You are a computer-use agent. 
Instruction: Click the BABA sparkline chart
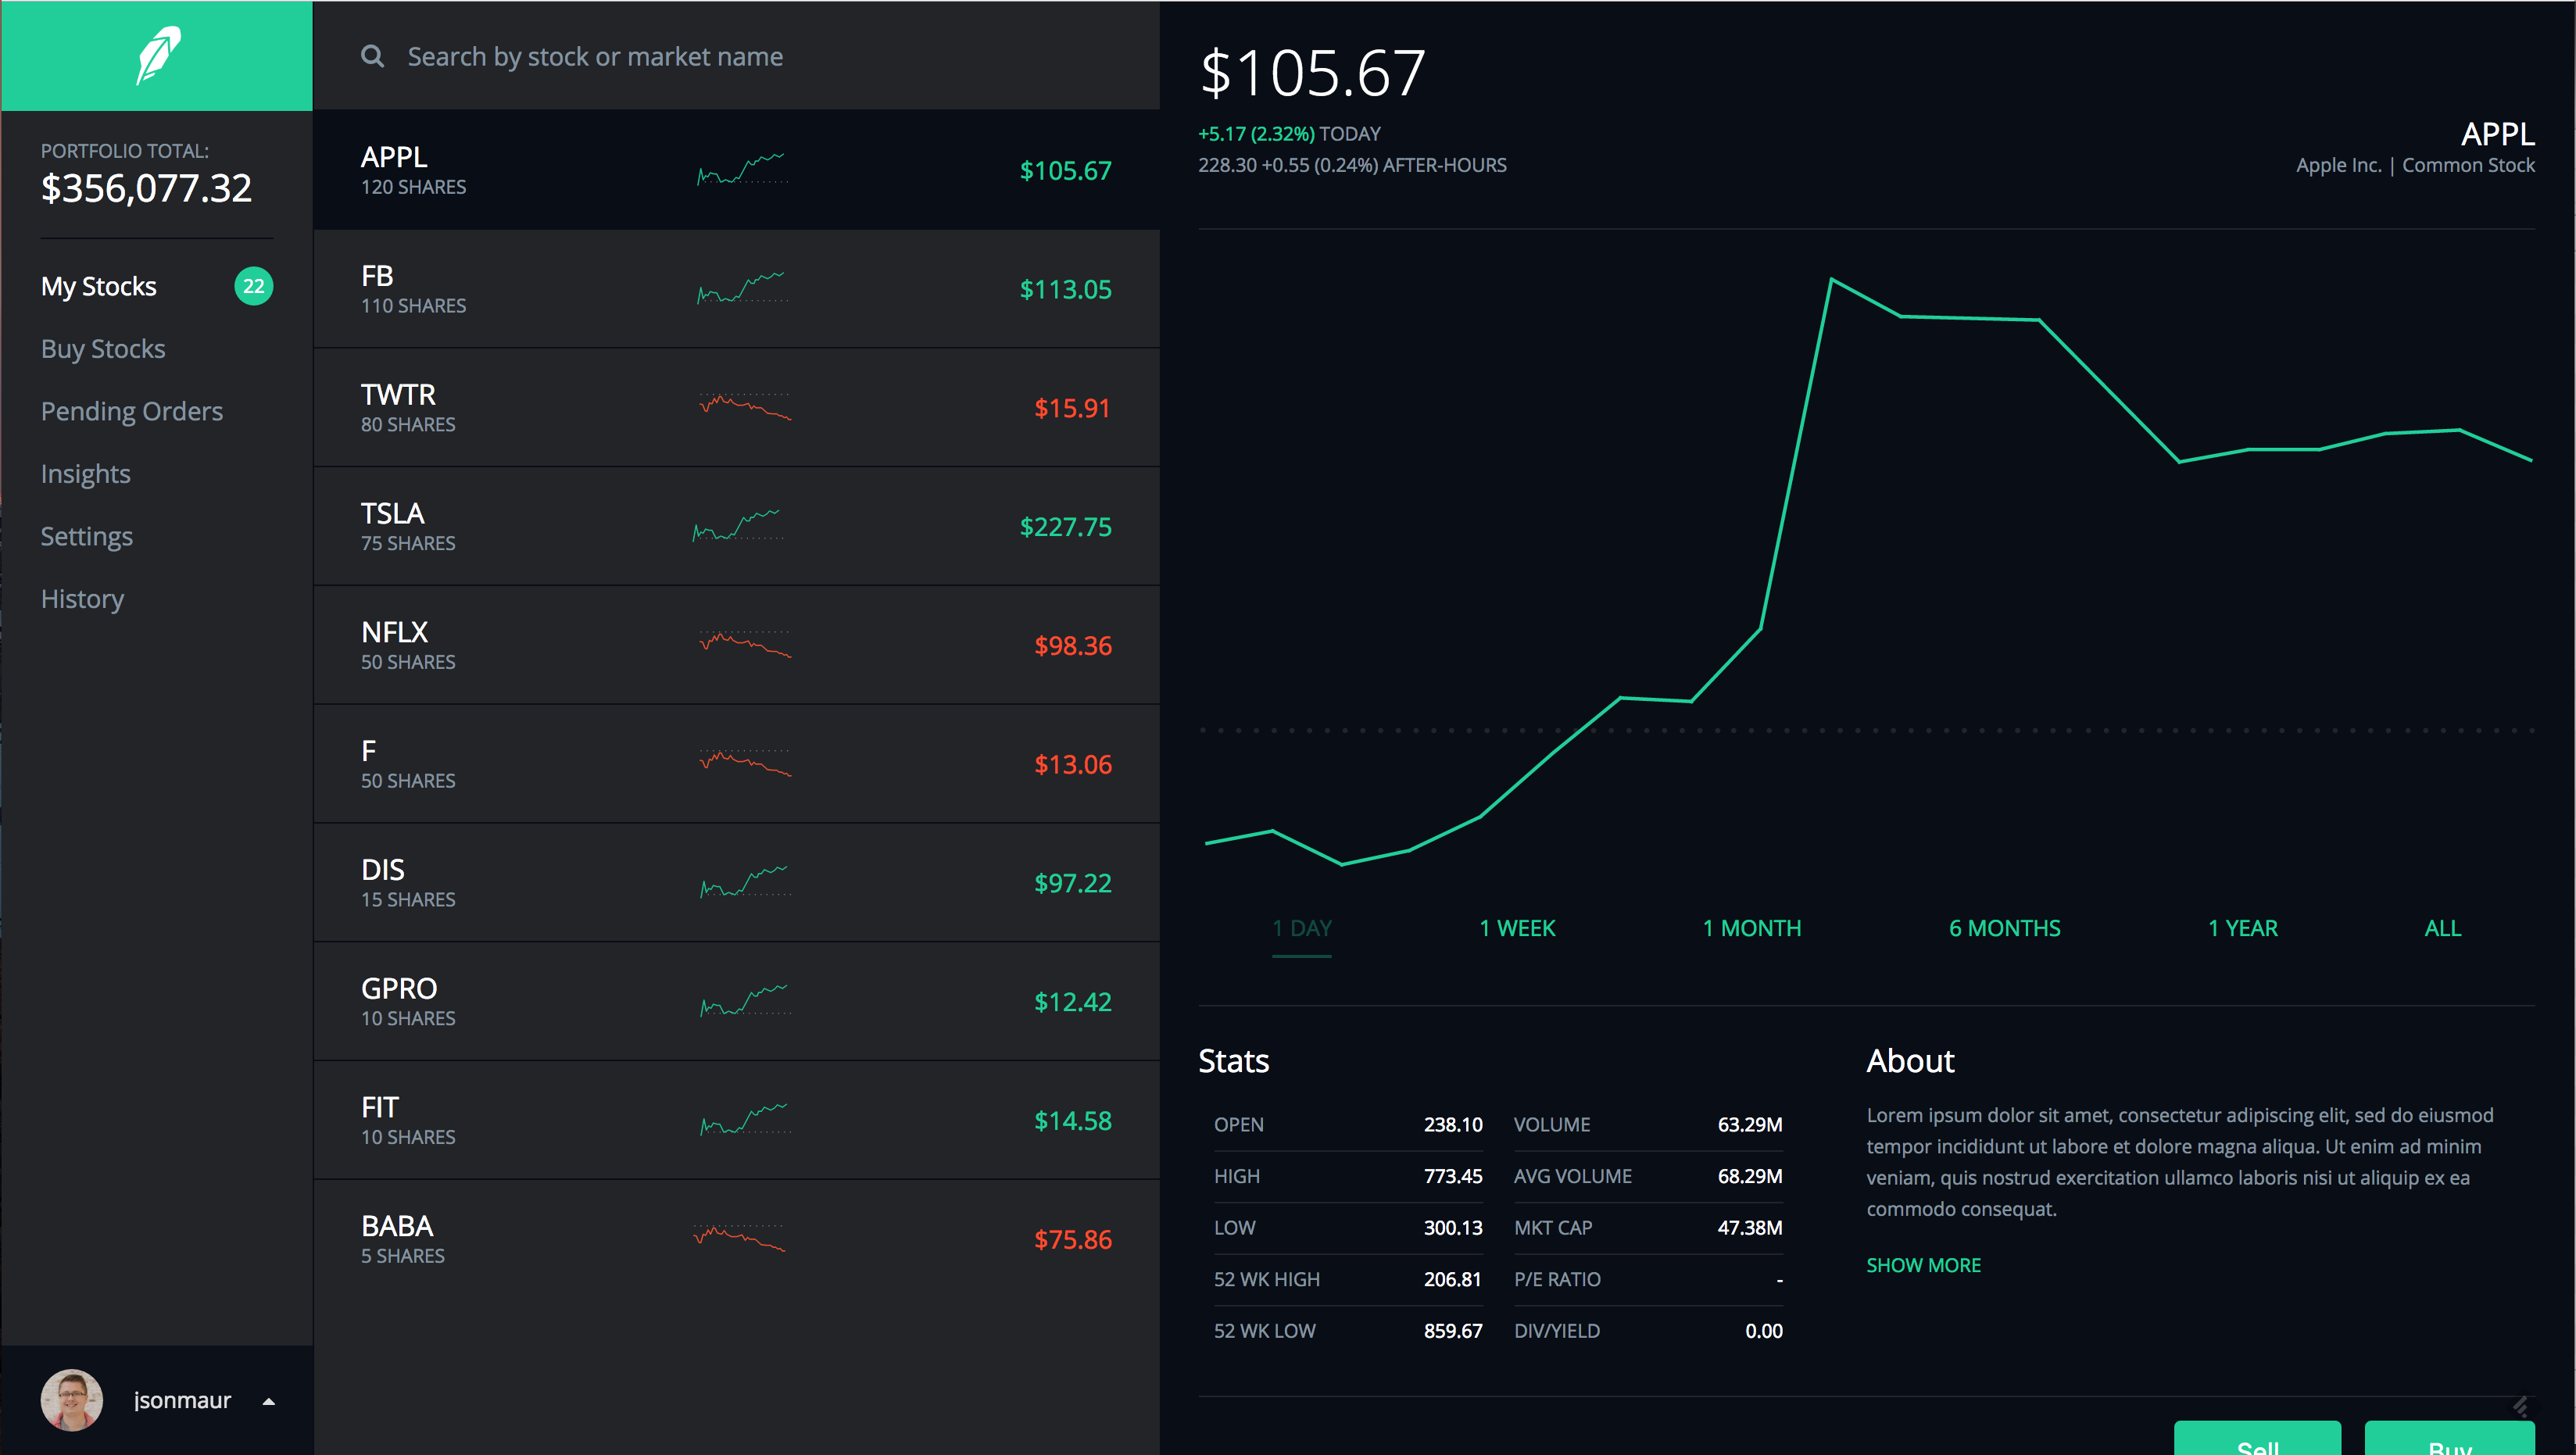740,1238
